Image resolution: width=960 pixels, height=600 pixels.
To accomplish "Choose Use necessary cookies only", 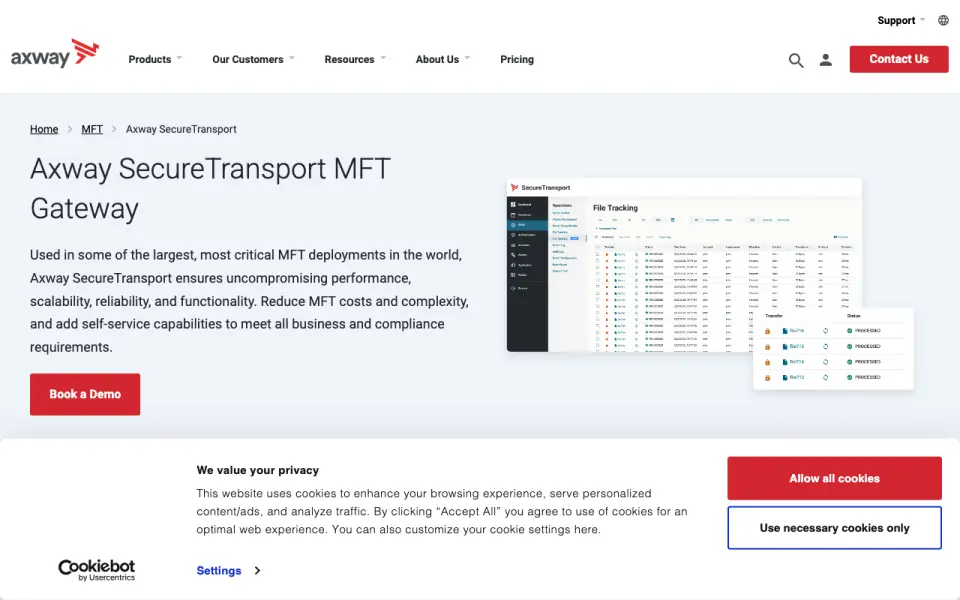I will [x=834, y=528].
